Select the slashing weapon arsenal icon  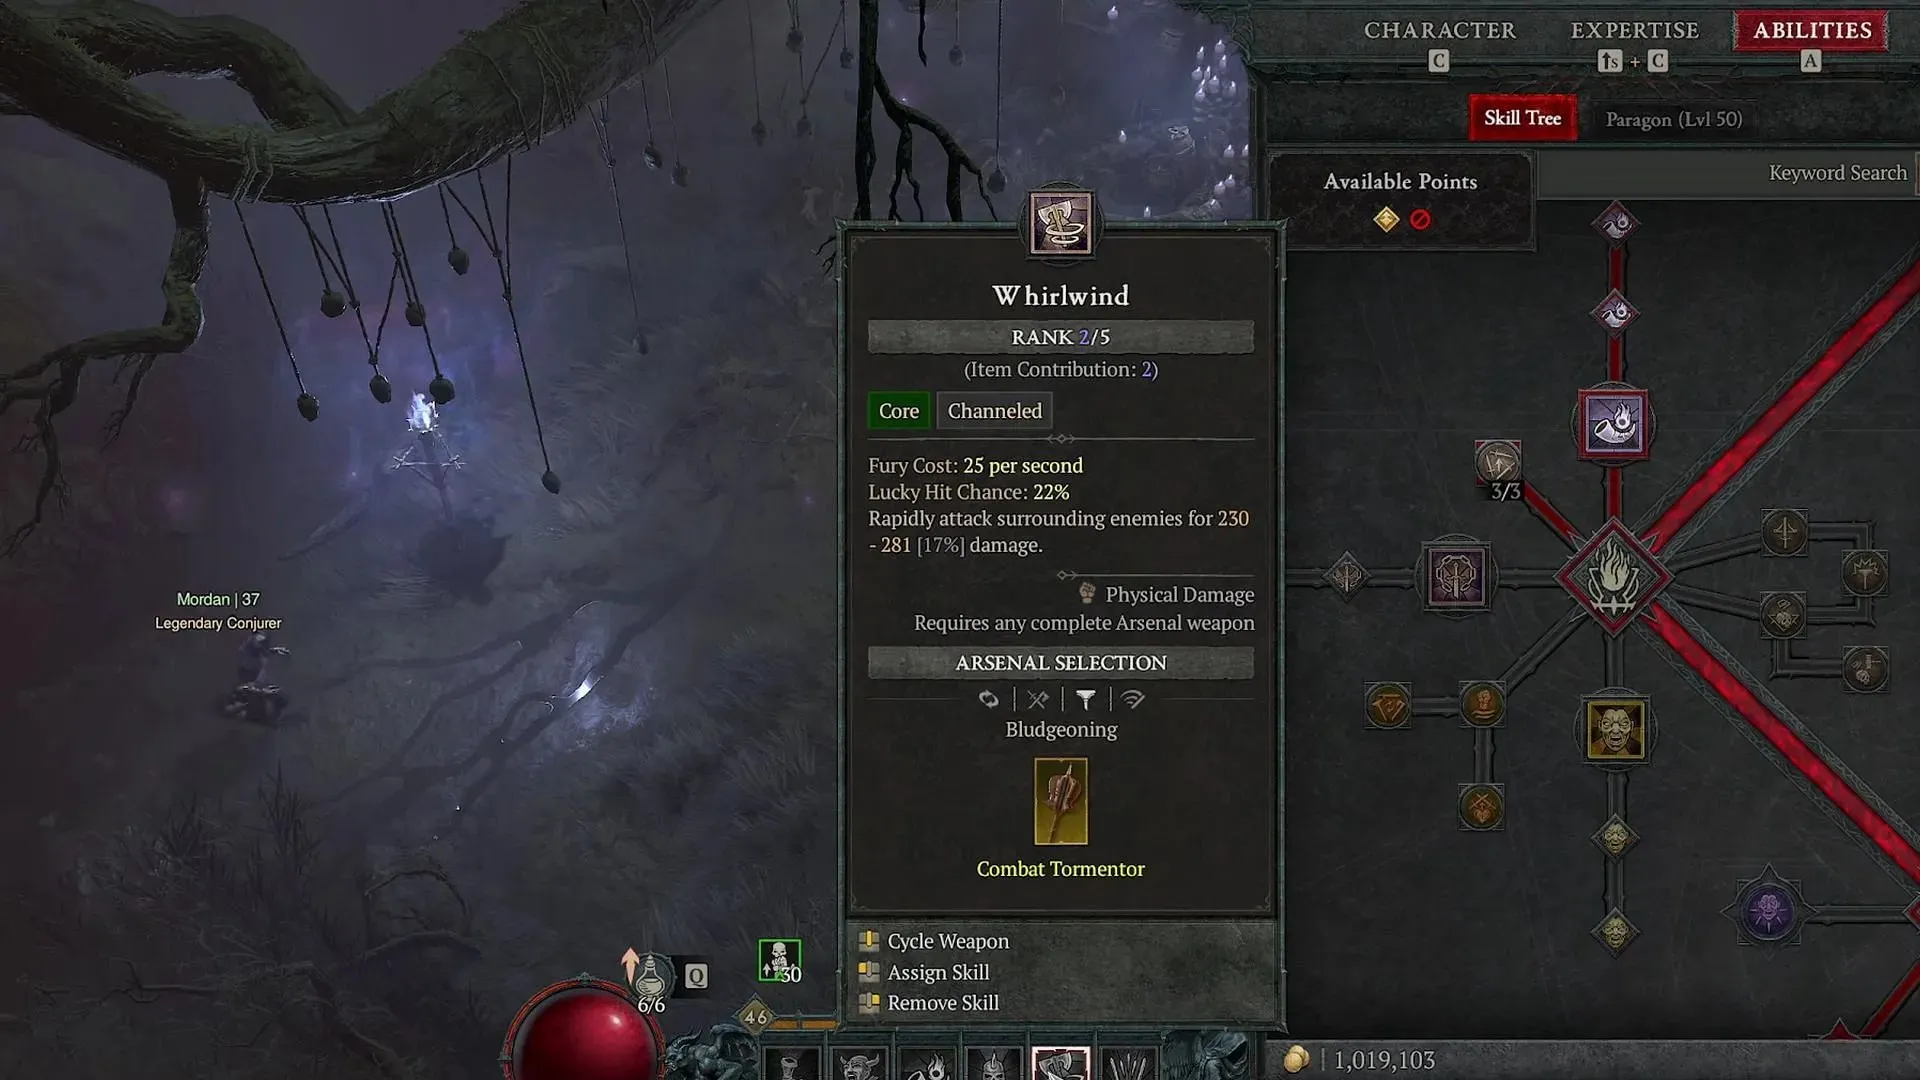(x=1038, y=699)
